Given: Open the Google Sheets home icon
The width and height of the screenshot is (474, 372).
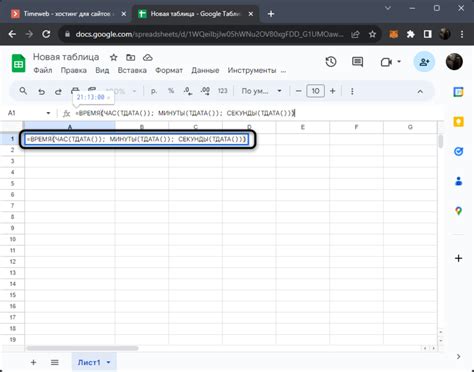Looking at the screenshot, I should [18, 63].
